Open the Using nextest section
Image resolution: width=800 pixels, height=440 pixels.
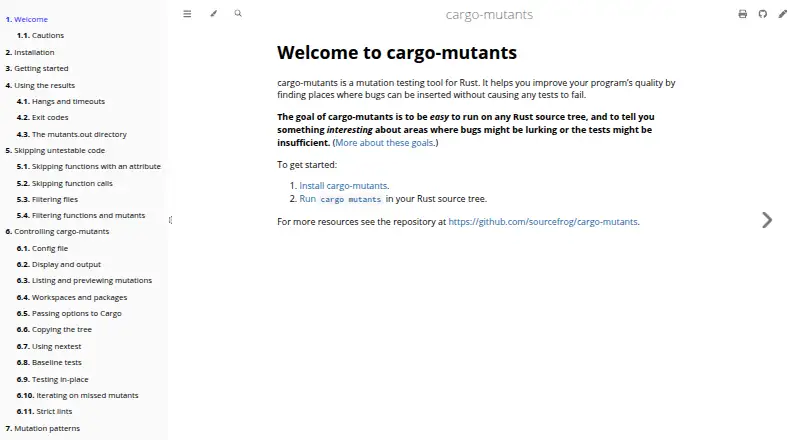click(x=49, y=347)
